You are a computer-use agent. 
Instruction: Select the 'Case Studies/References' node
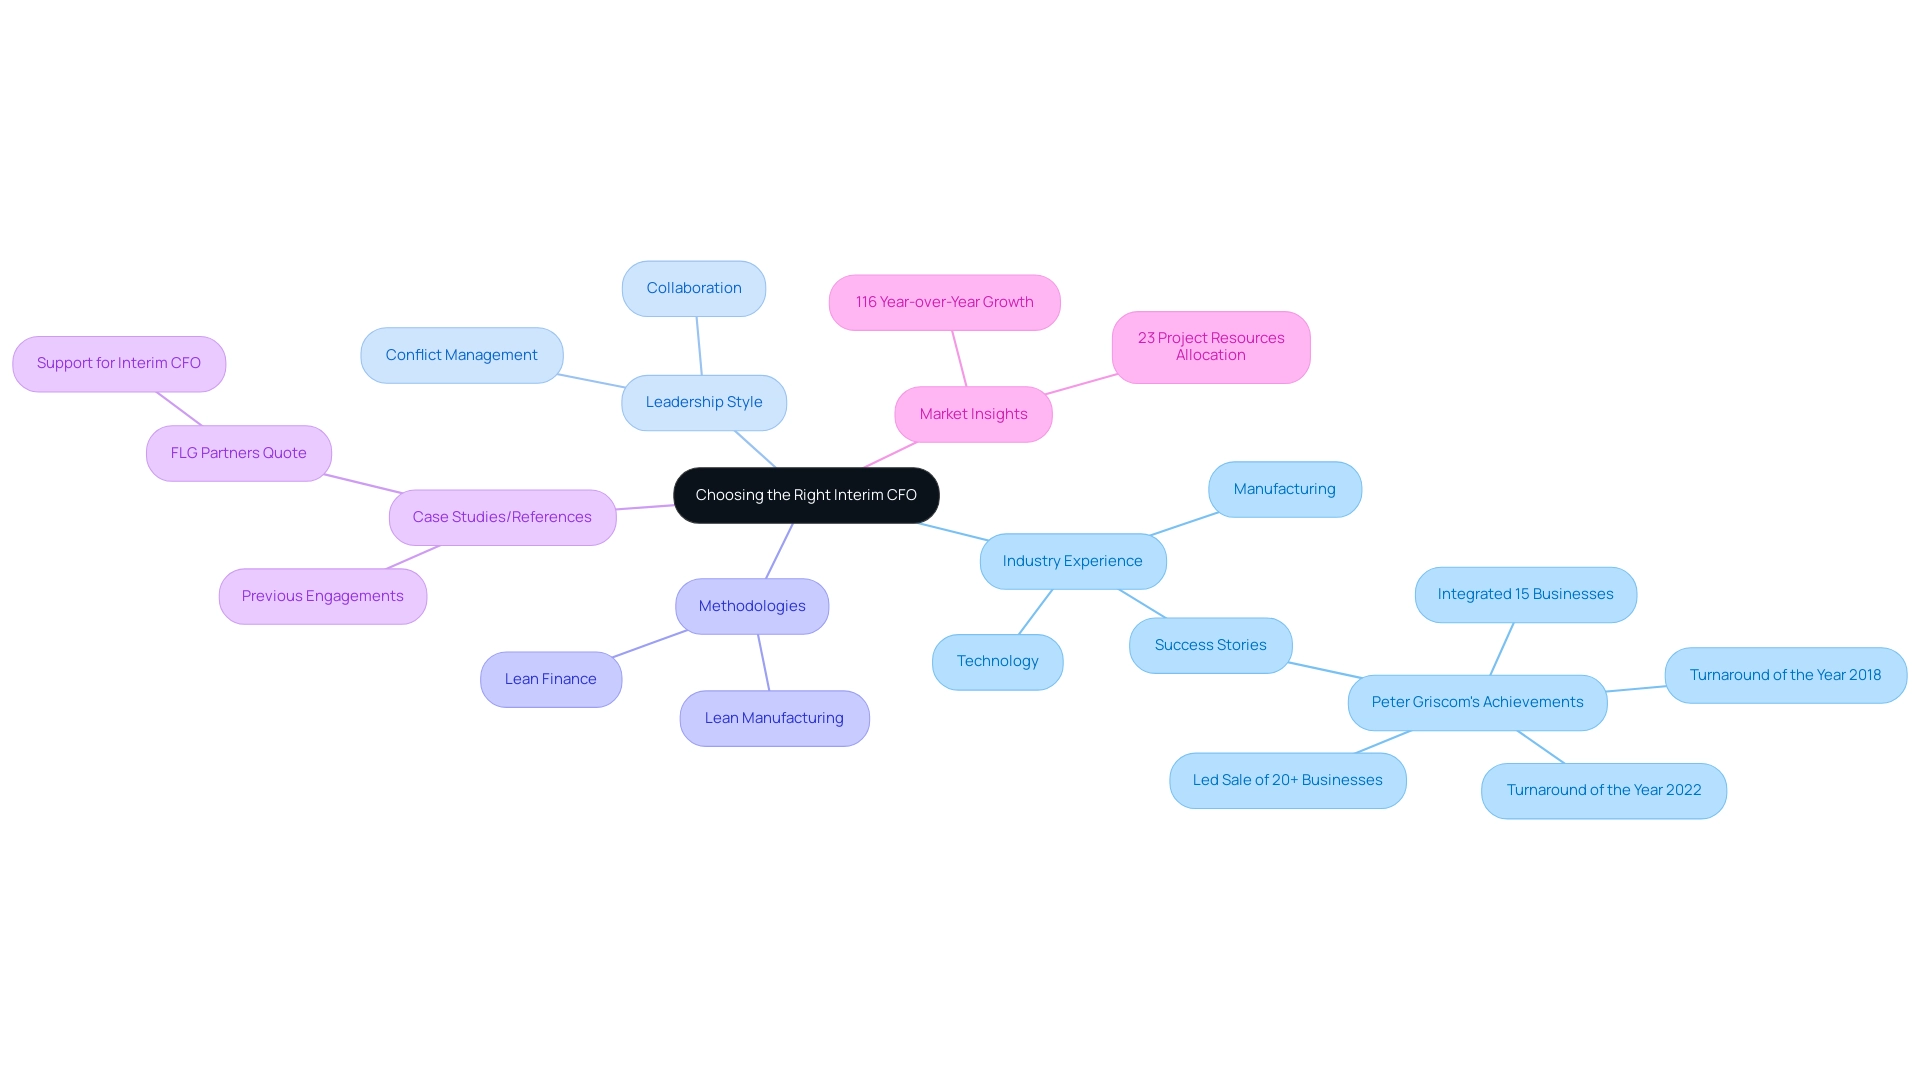click(x=501, y=516)
